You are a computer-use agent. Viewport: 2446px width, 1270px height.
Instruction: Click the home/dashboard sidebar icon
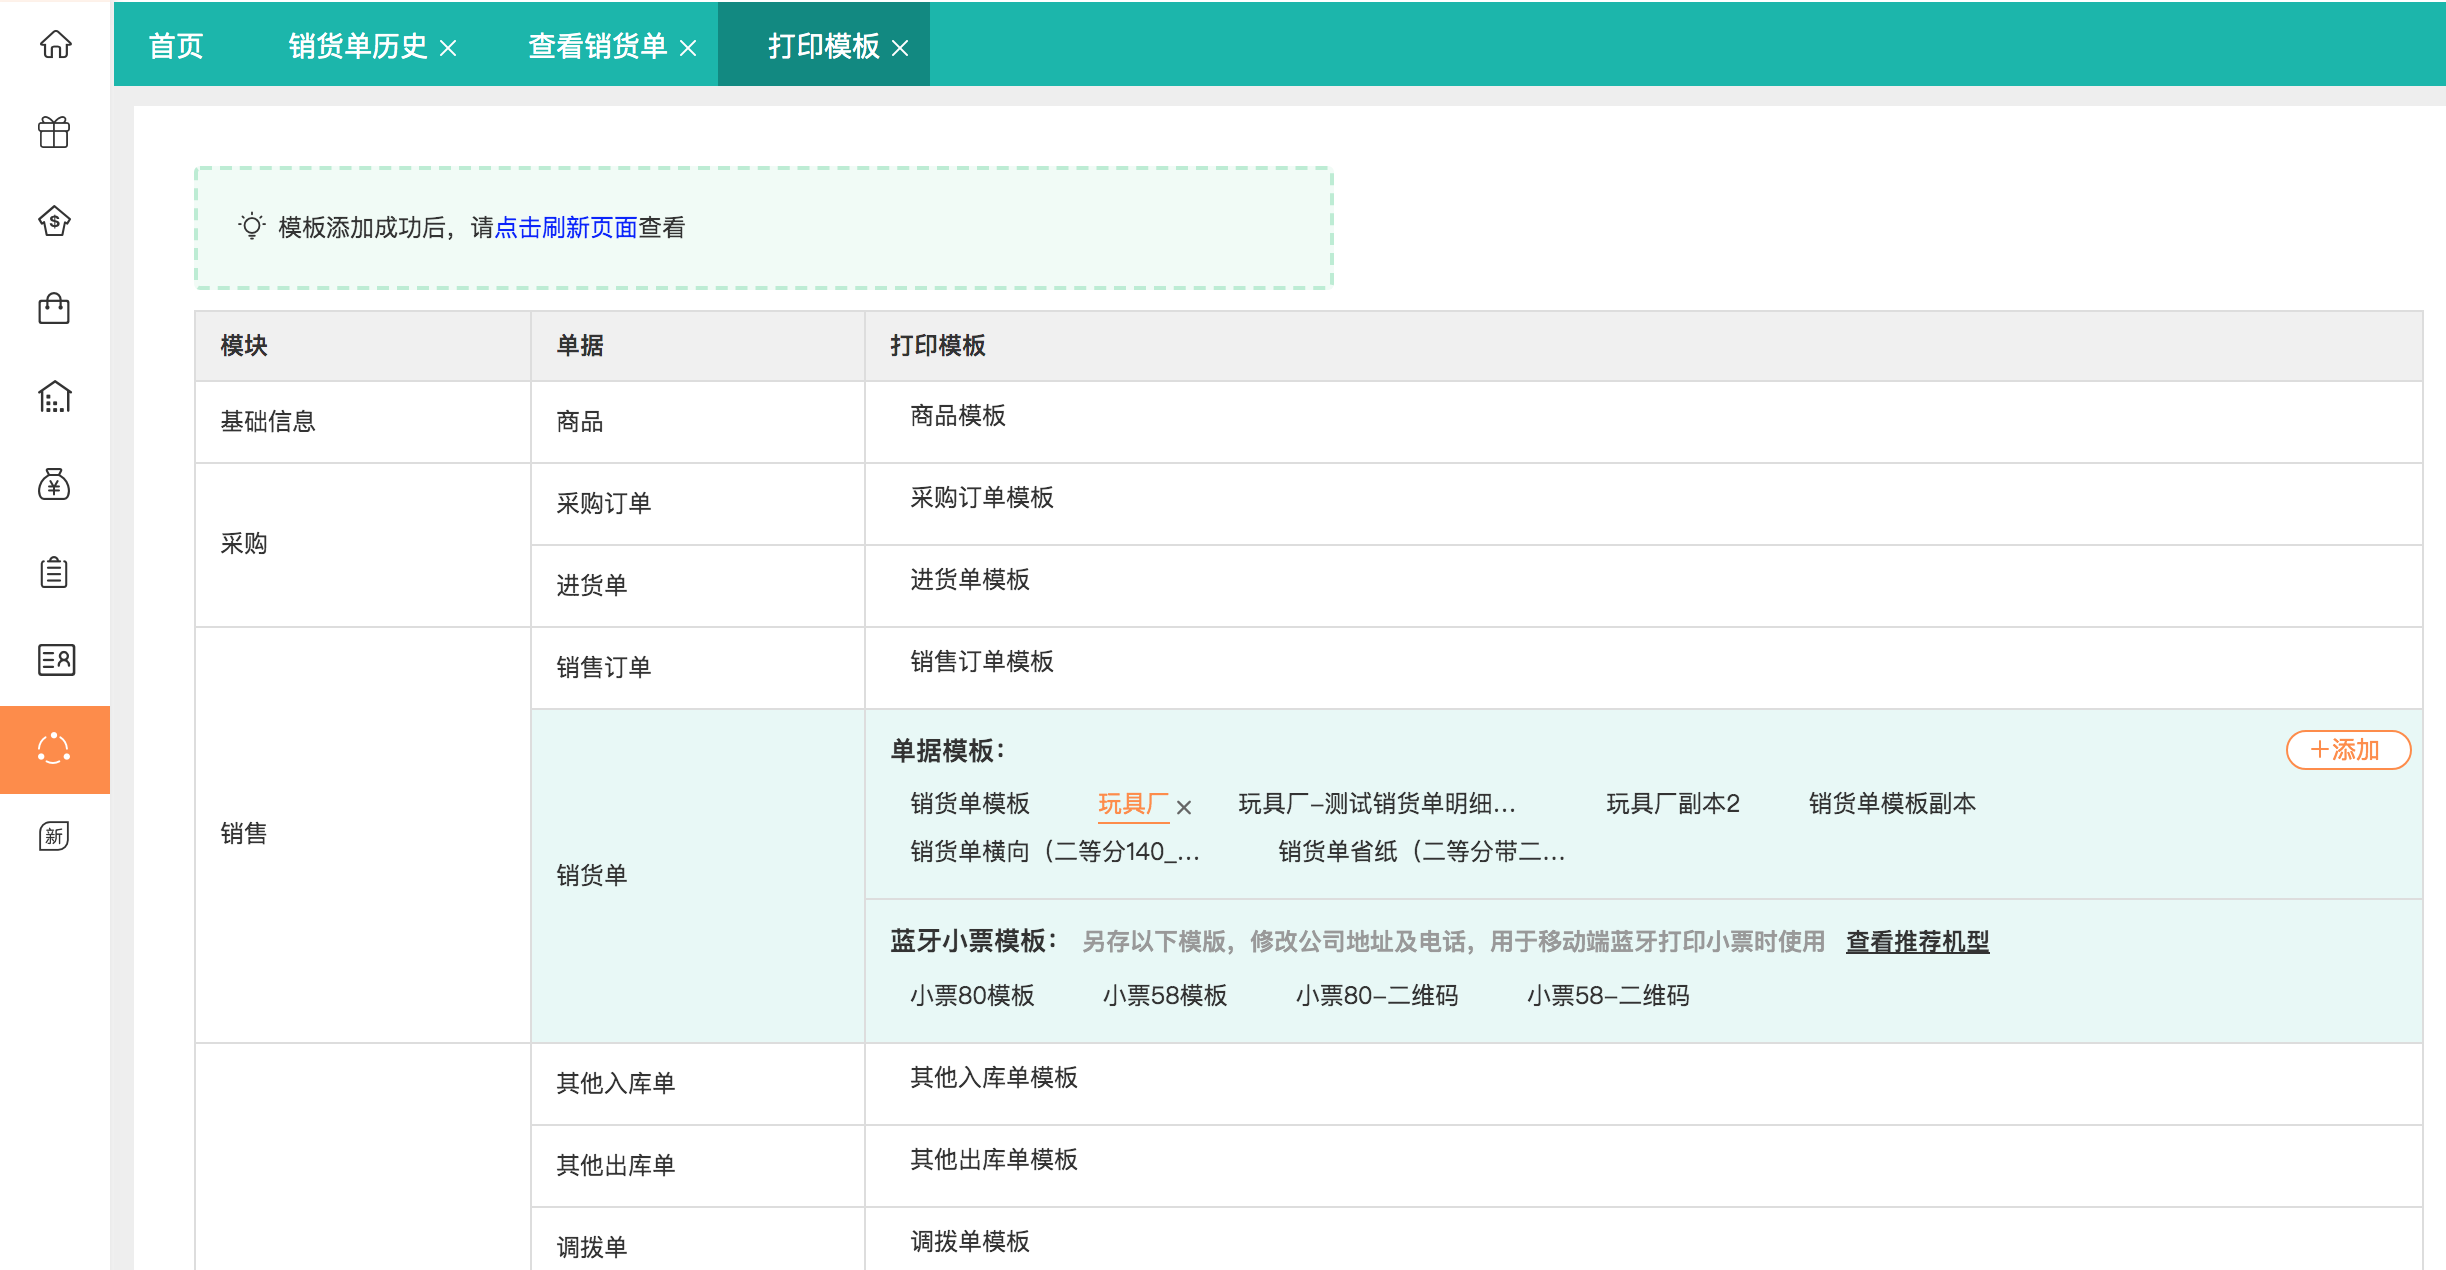55,44
